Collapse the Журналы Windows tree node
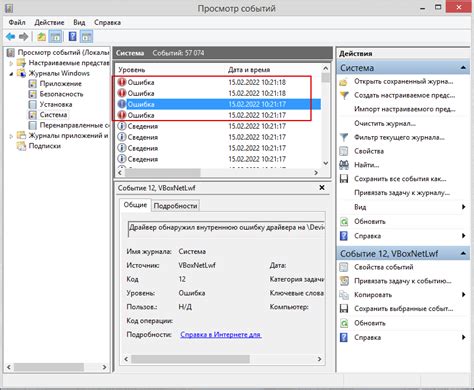Image resolution: width=474 pixels, height=390 pixels. (11, 74)
